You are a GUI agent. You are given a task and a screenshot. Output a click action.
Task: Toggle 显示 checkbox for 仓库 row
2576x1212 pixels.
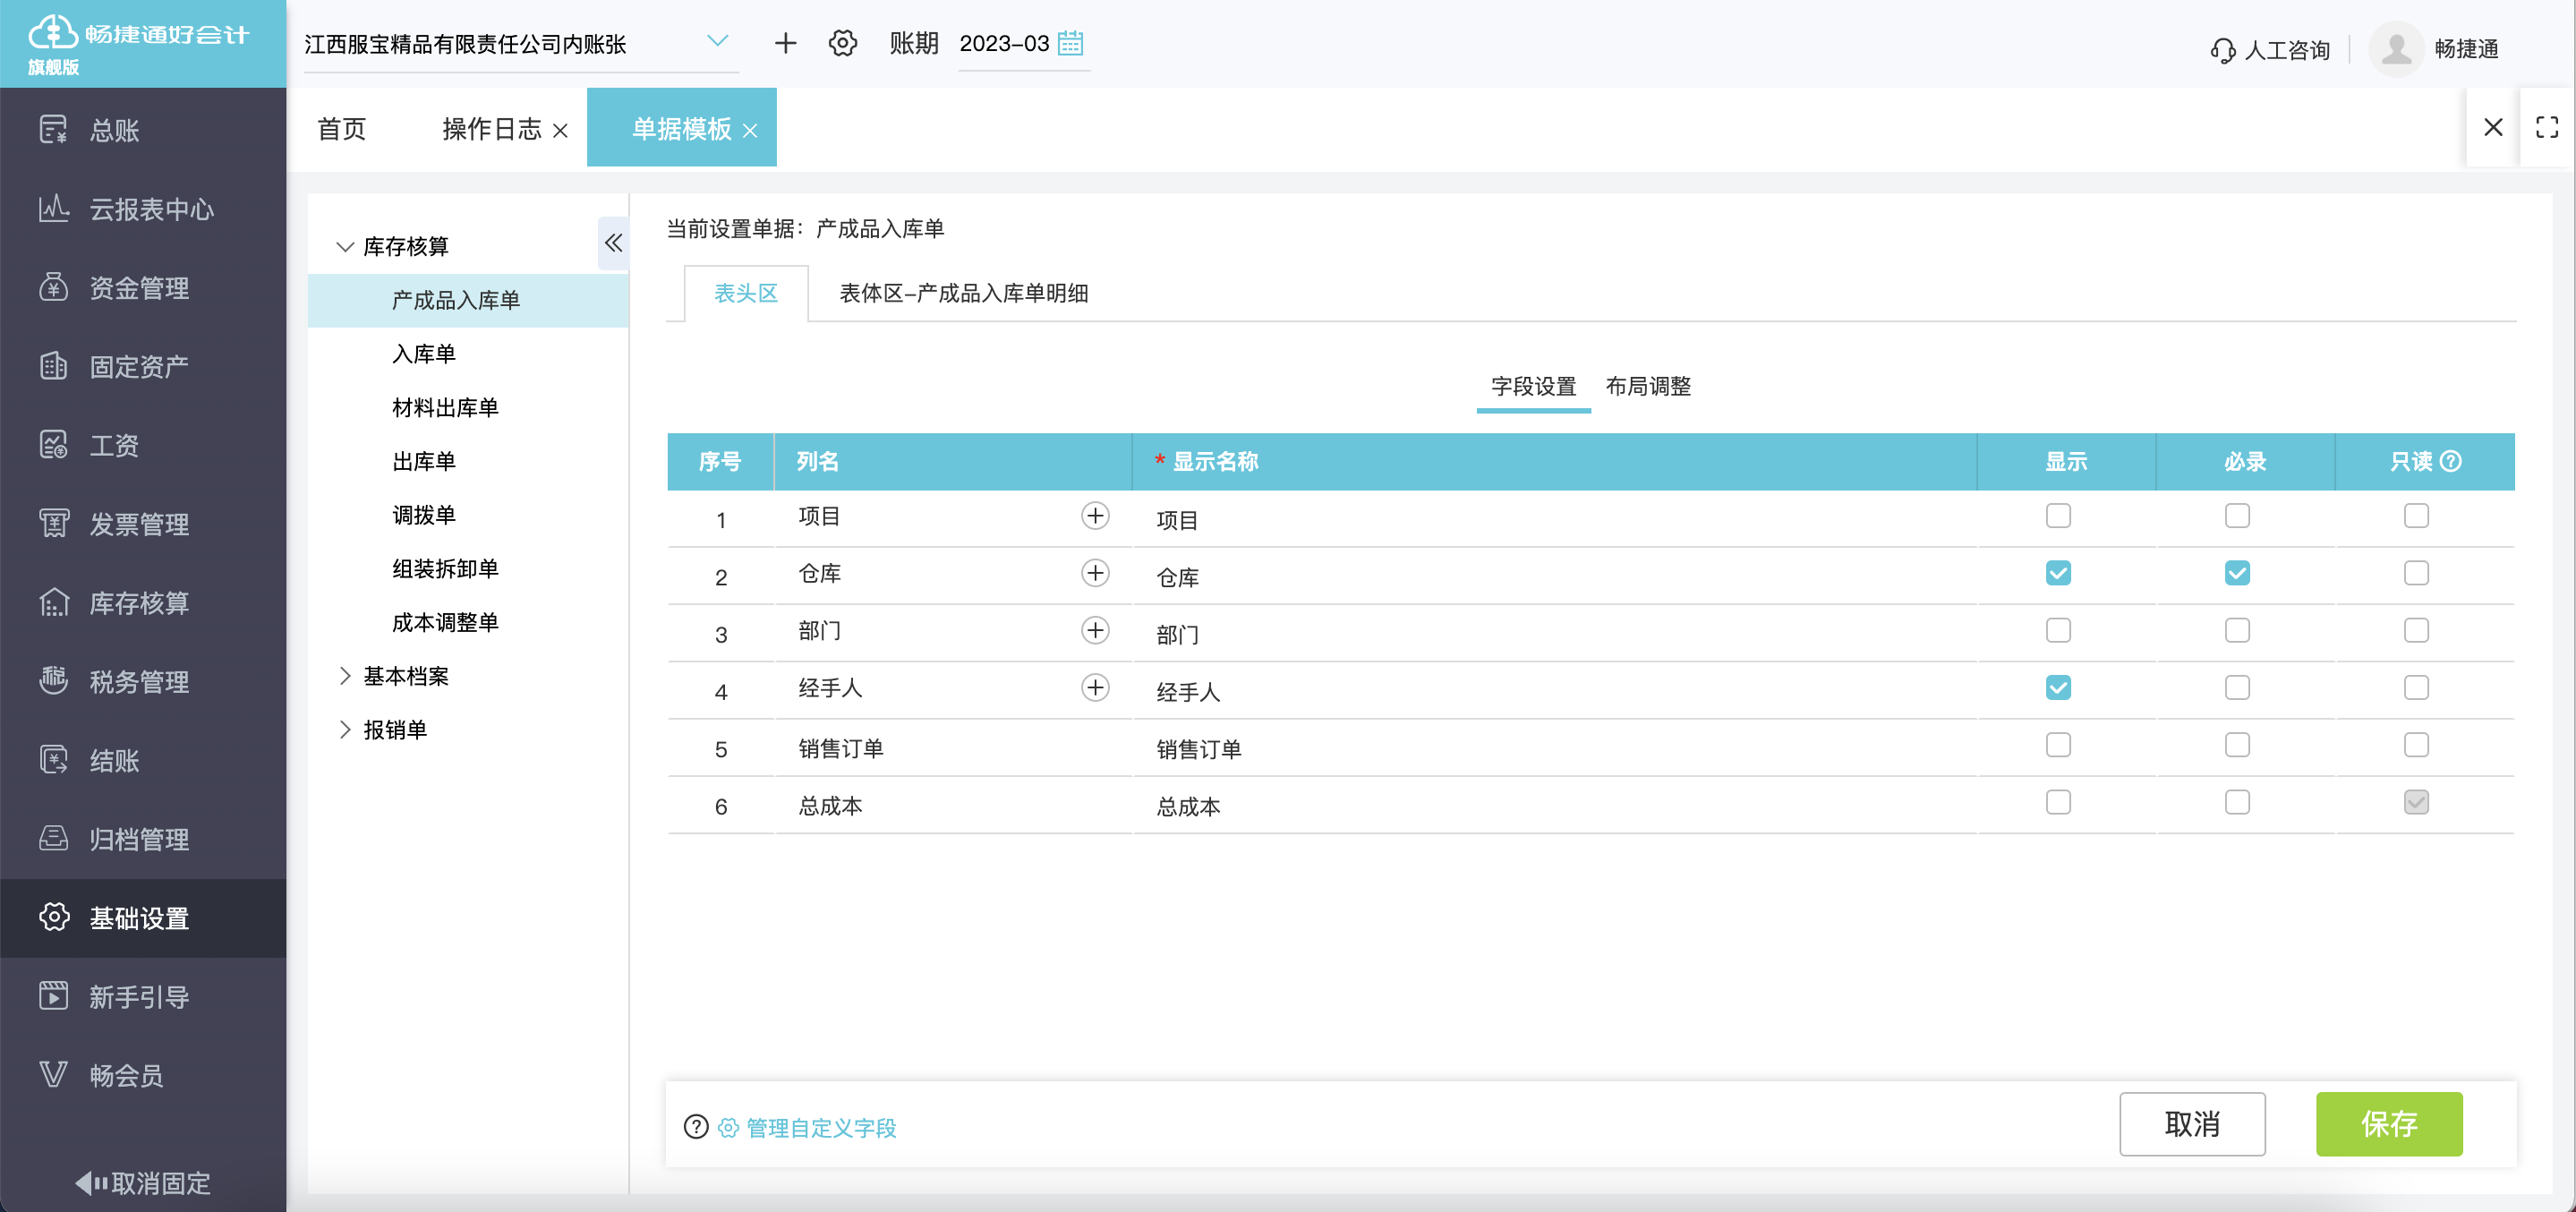tap(2059, 573)
